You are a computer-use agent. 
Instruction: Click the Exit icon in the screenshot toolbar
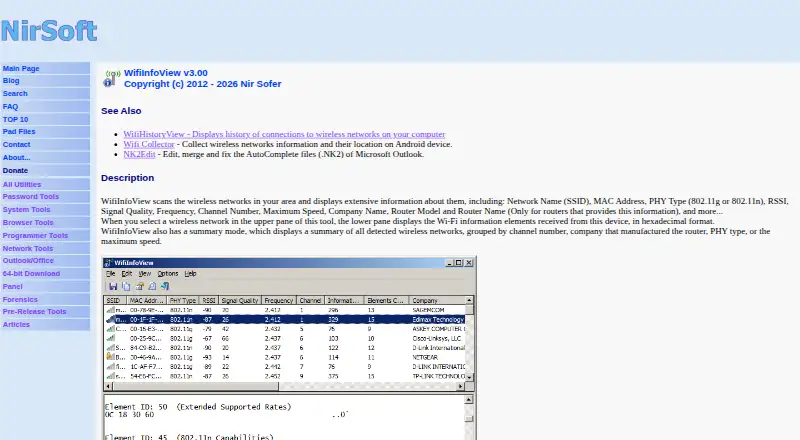coord(165,287)
